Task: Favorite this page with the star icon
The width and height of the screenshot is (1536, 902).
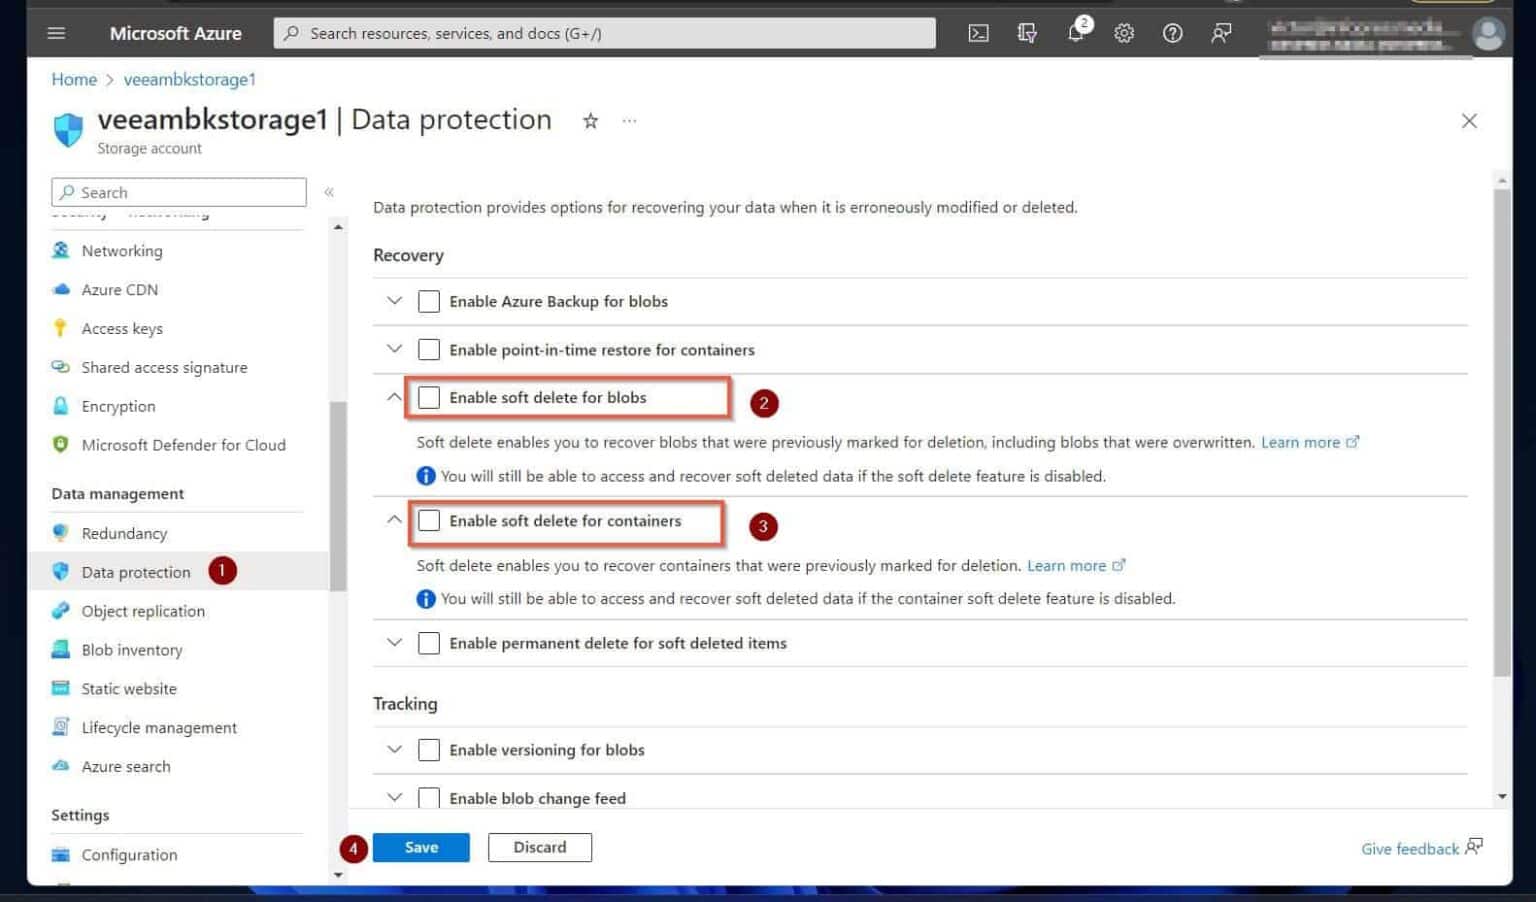Action: [590, 121]
